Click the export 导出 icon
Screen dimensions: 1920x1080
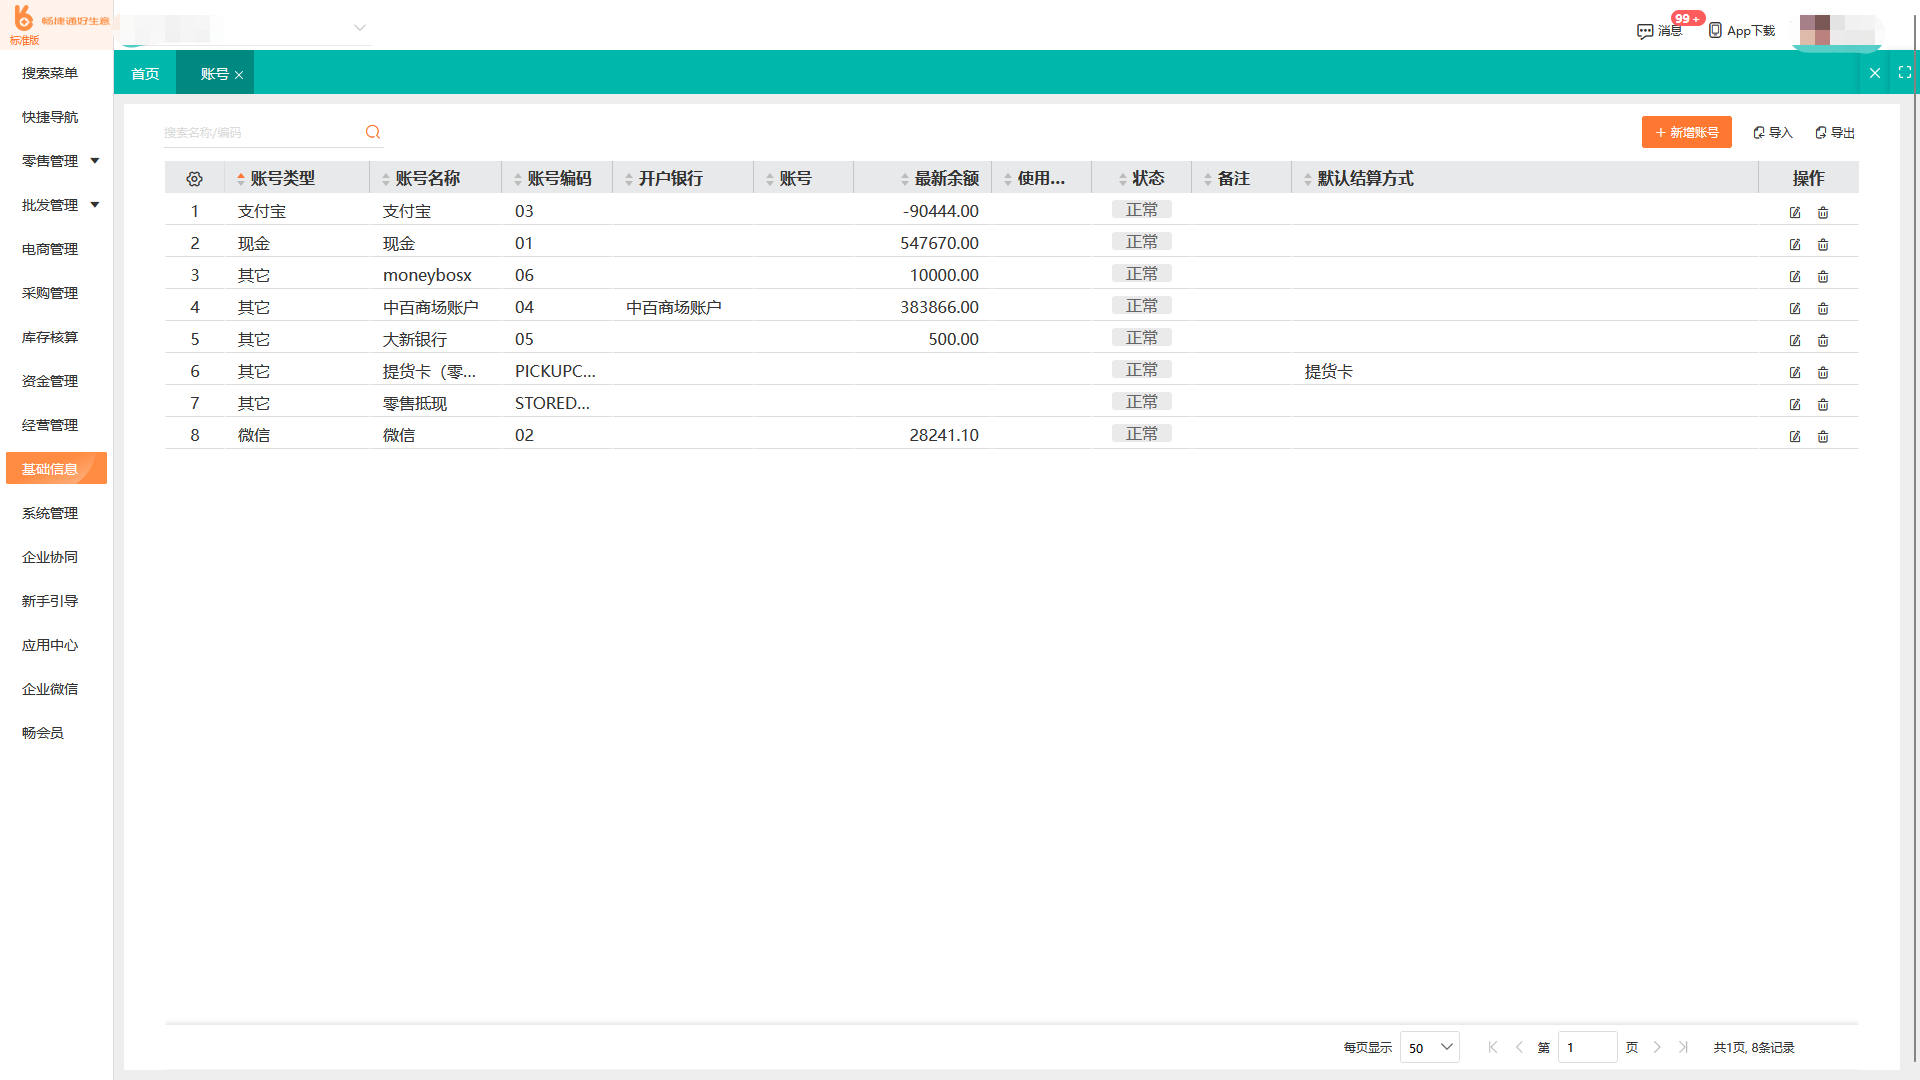(1838, 131)
